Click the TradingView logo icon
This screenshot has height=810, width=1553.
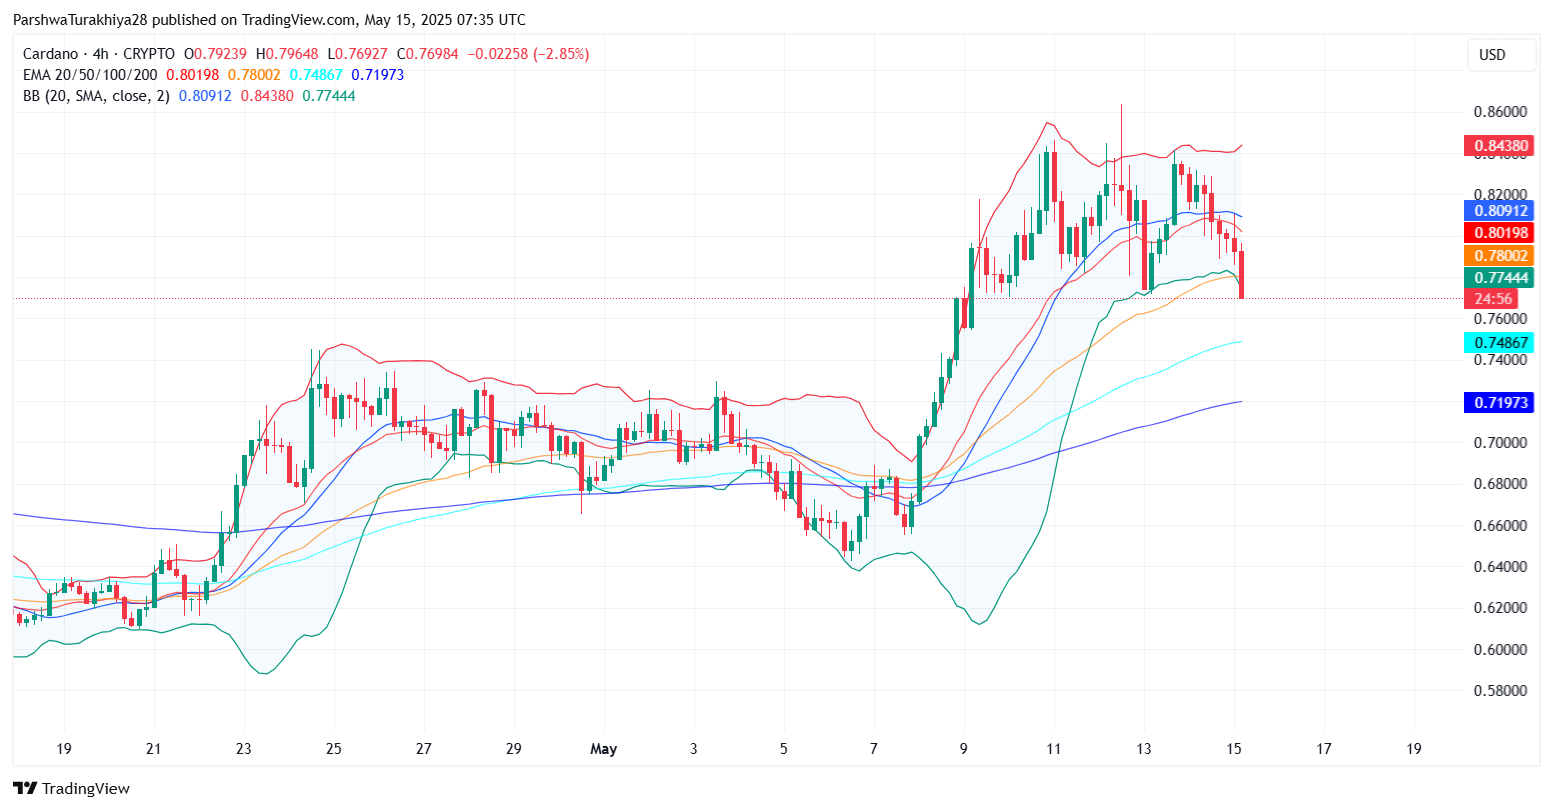click(x=26, y=788)
